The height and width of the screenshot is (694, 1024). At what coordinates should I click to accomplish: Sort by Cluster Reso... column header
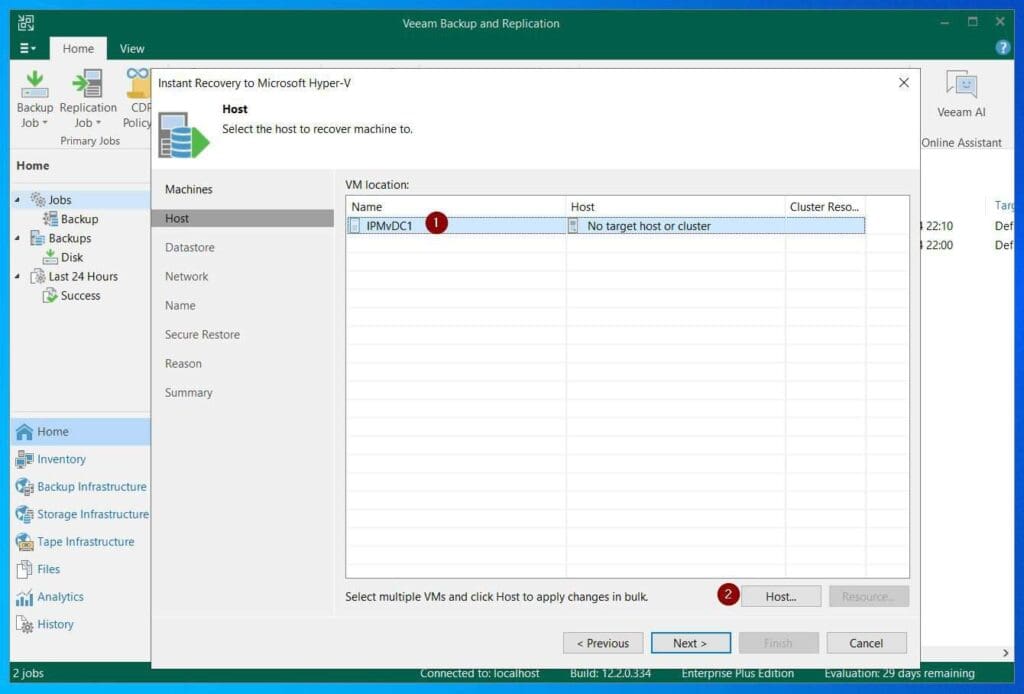pyautogui.click(x=825, y=206)
